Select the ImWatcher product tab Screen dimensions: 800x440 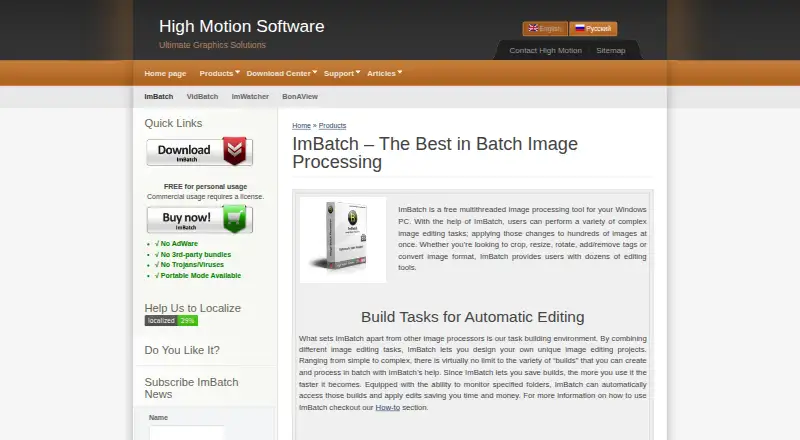[x=250, y=96]
